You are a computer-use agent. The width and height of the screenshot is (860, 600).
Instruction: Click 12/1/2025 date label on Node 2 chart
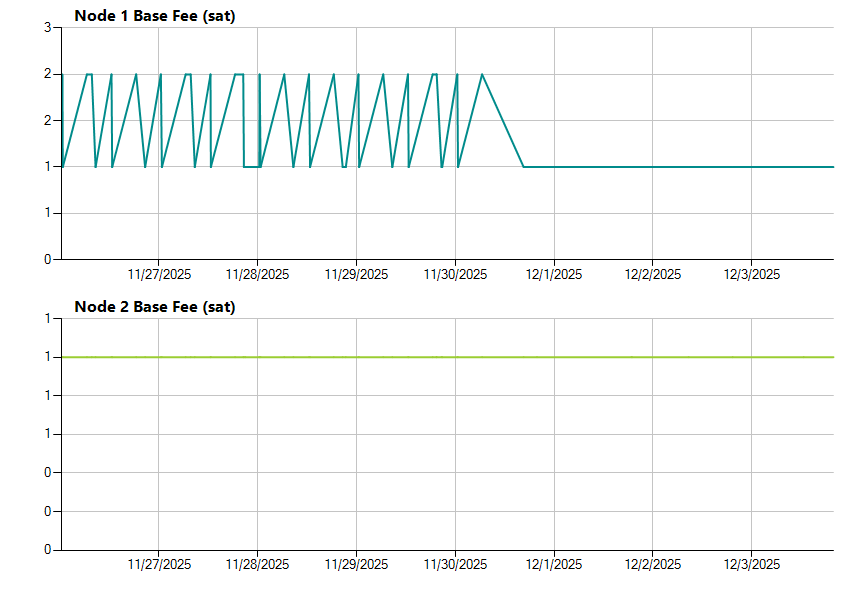pos(554,565)
